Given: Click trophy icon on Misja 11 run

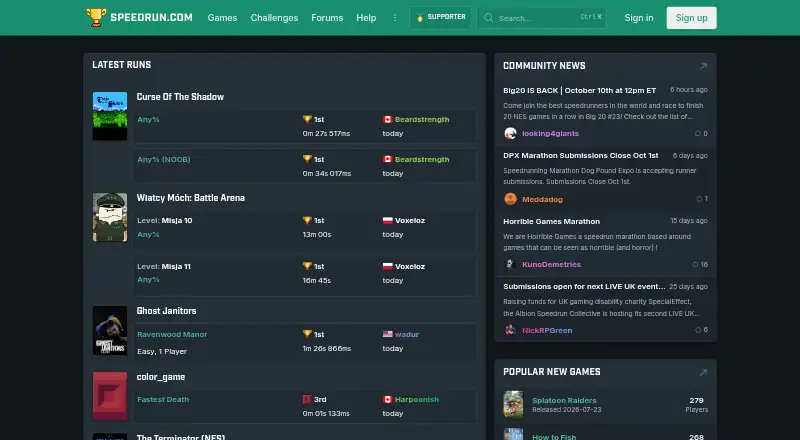Looking at the screenshot, I should [x=307, y=266].
